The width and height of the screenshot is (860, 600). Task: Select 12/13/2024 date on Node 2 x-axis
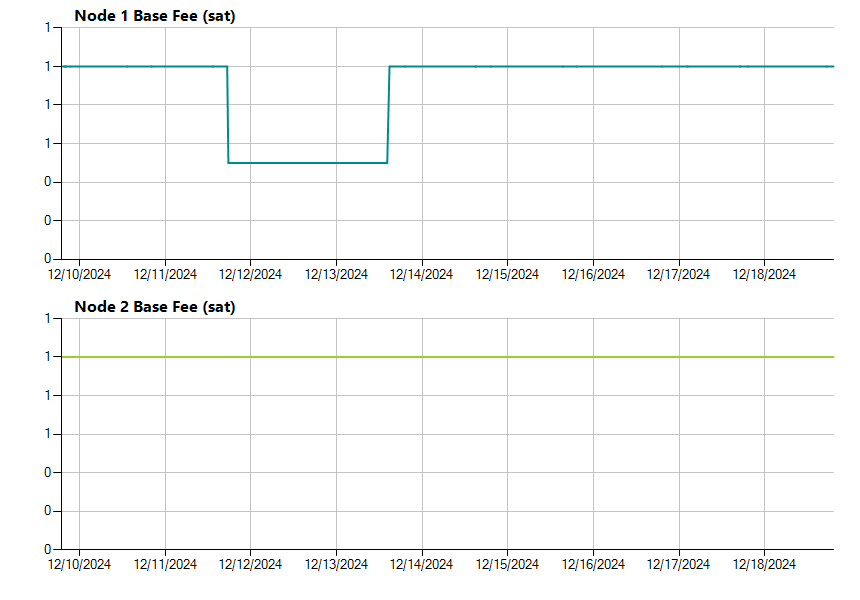point(336,565)
